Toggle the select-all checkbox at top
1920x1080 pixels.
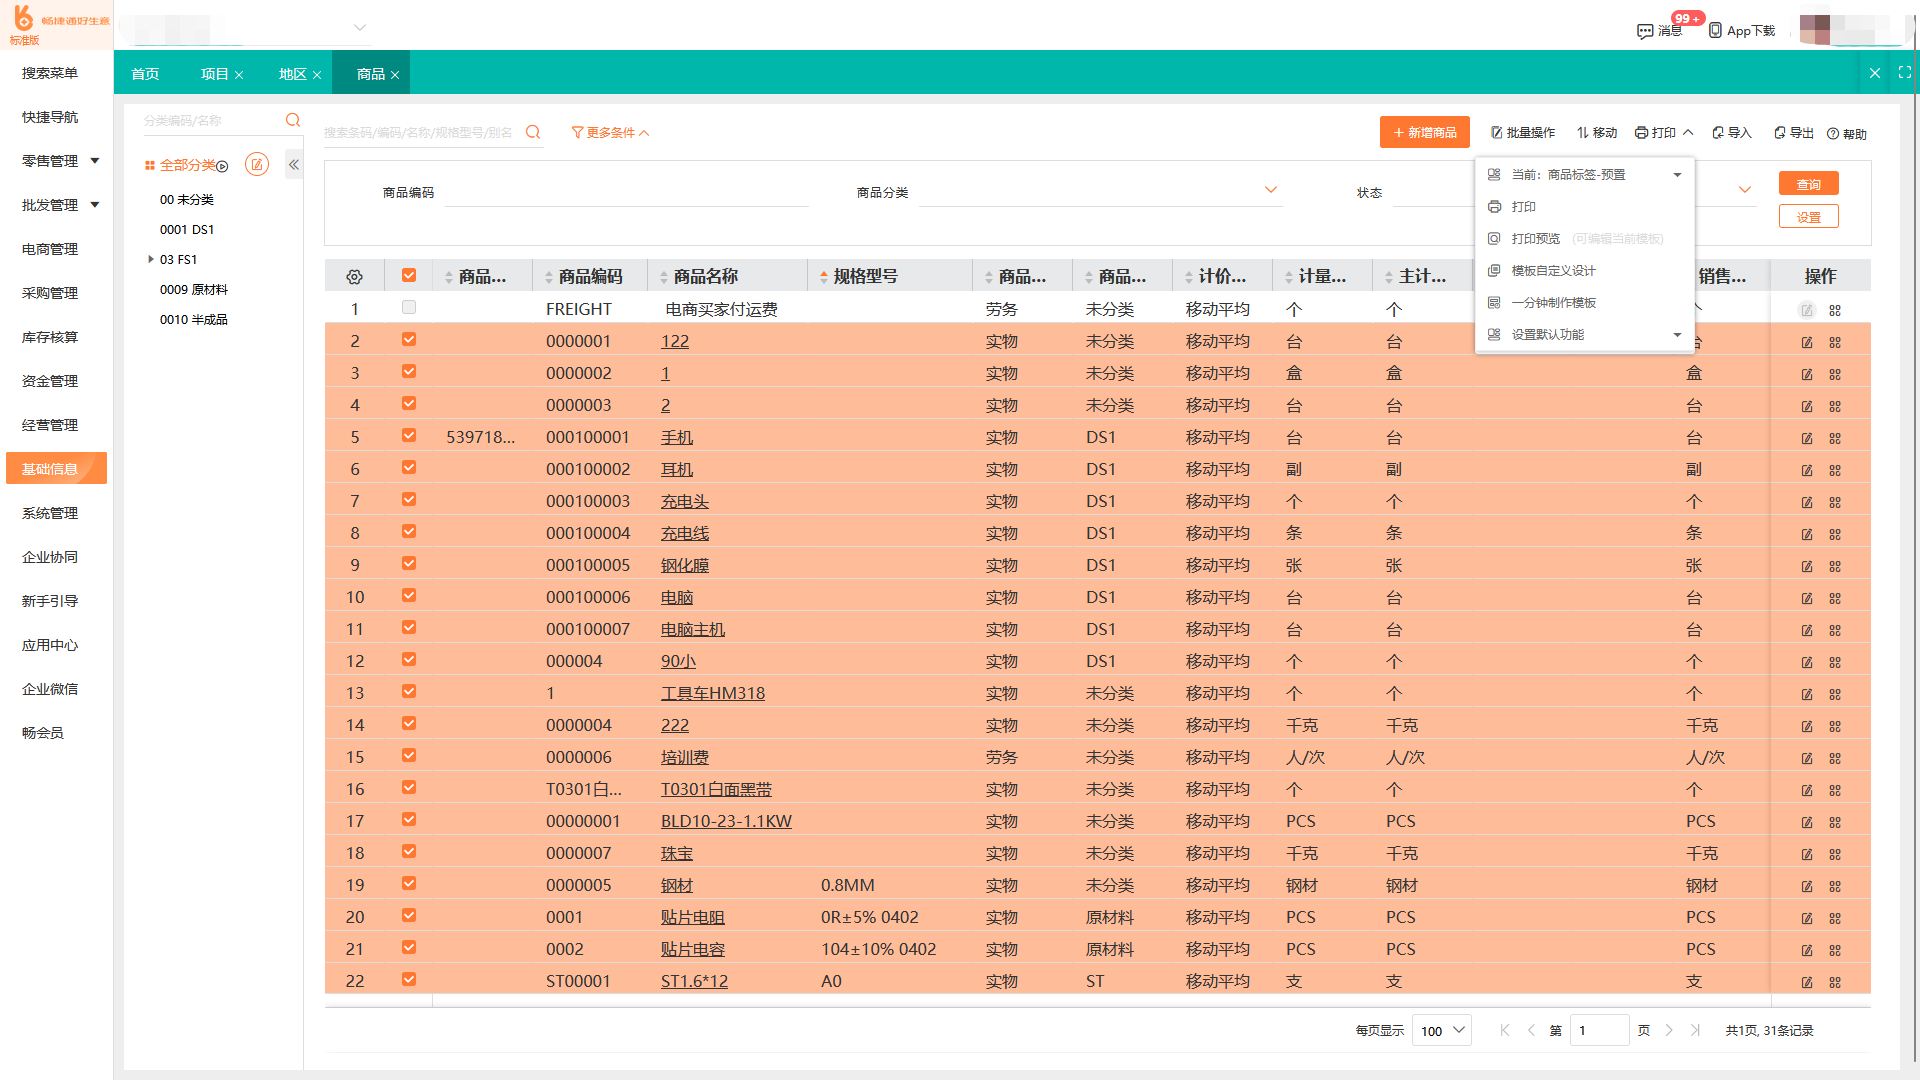(x=409, y=274)
